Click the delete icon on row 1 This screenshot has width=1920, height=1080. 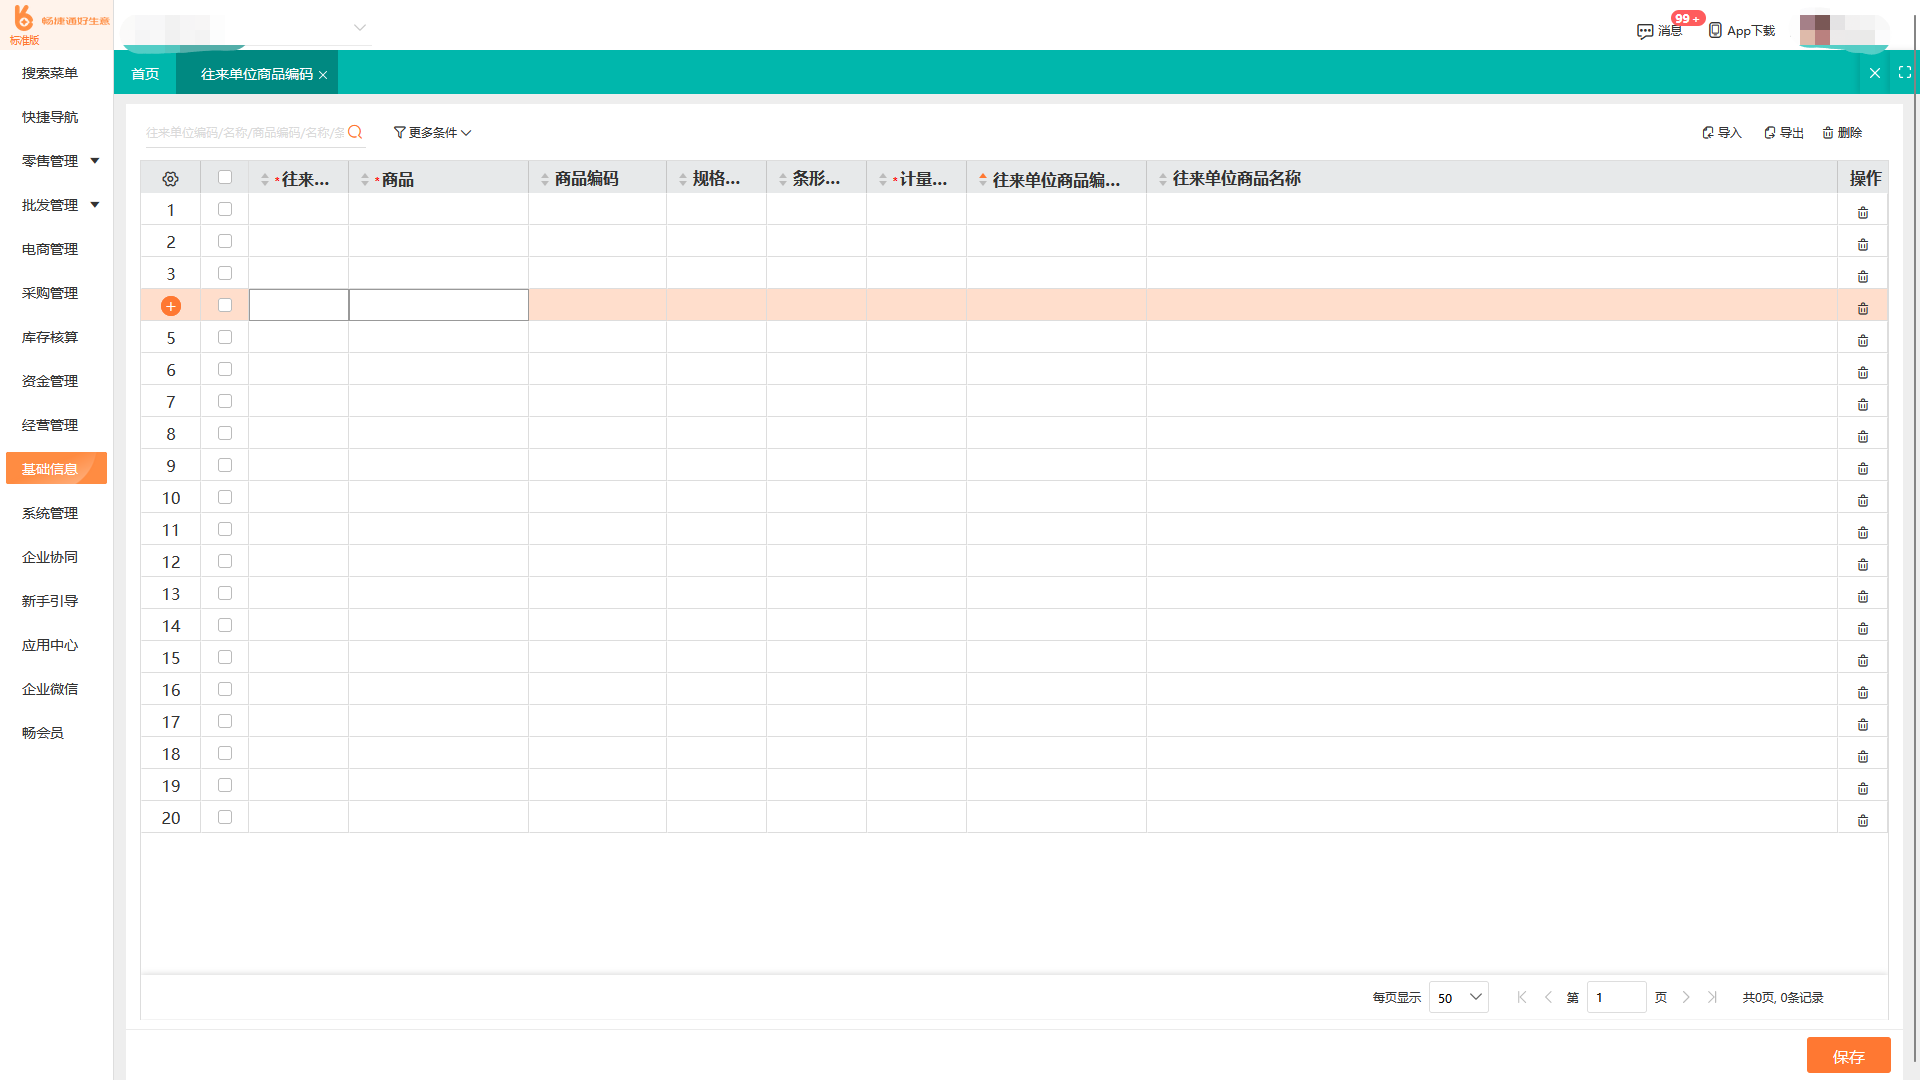point(1865,212)
